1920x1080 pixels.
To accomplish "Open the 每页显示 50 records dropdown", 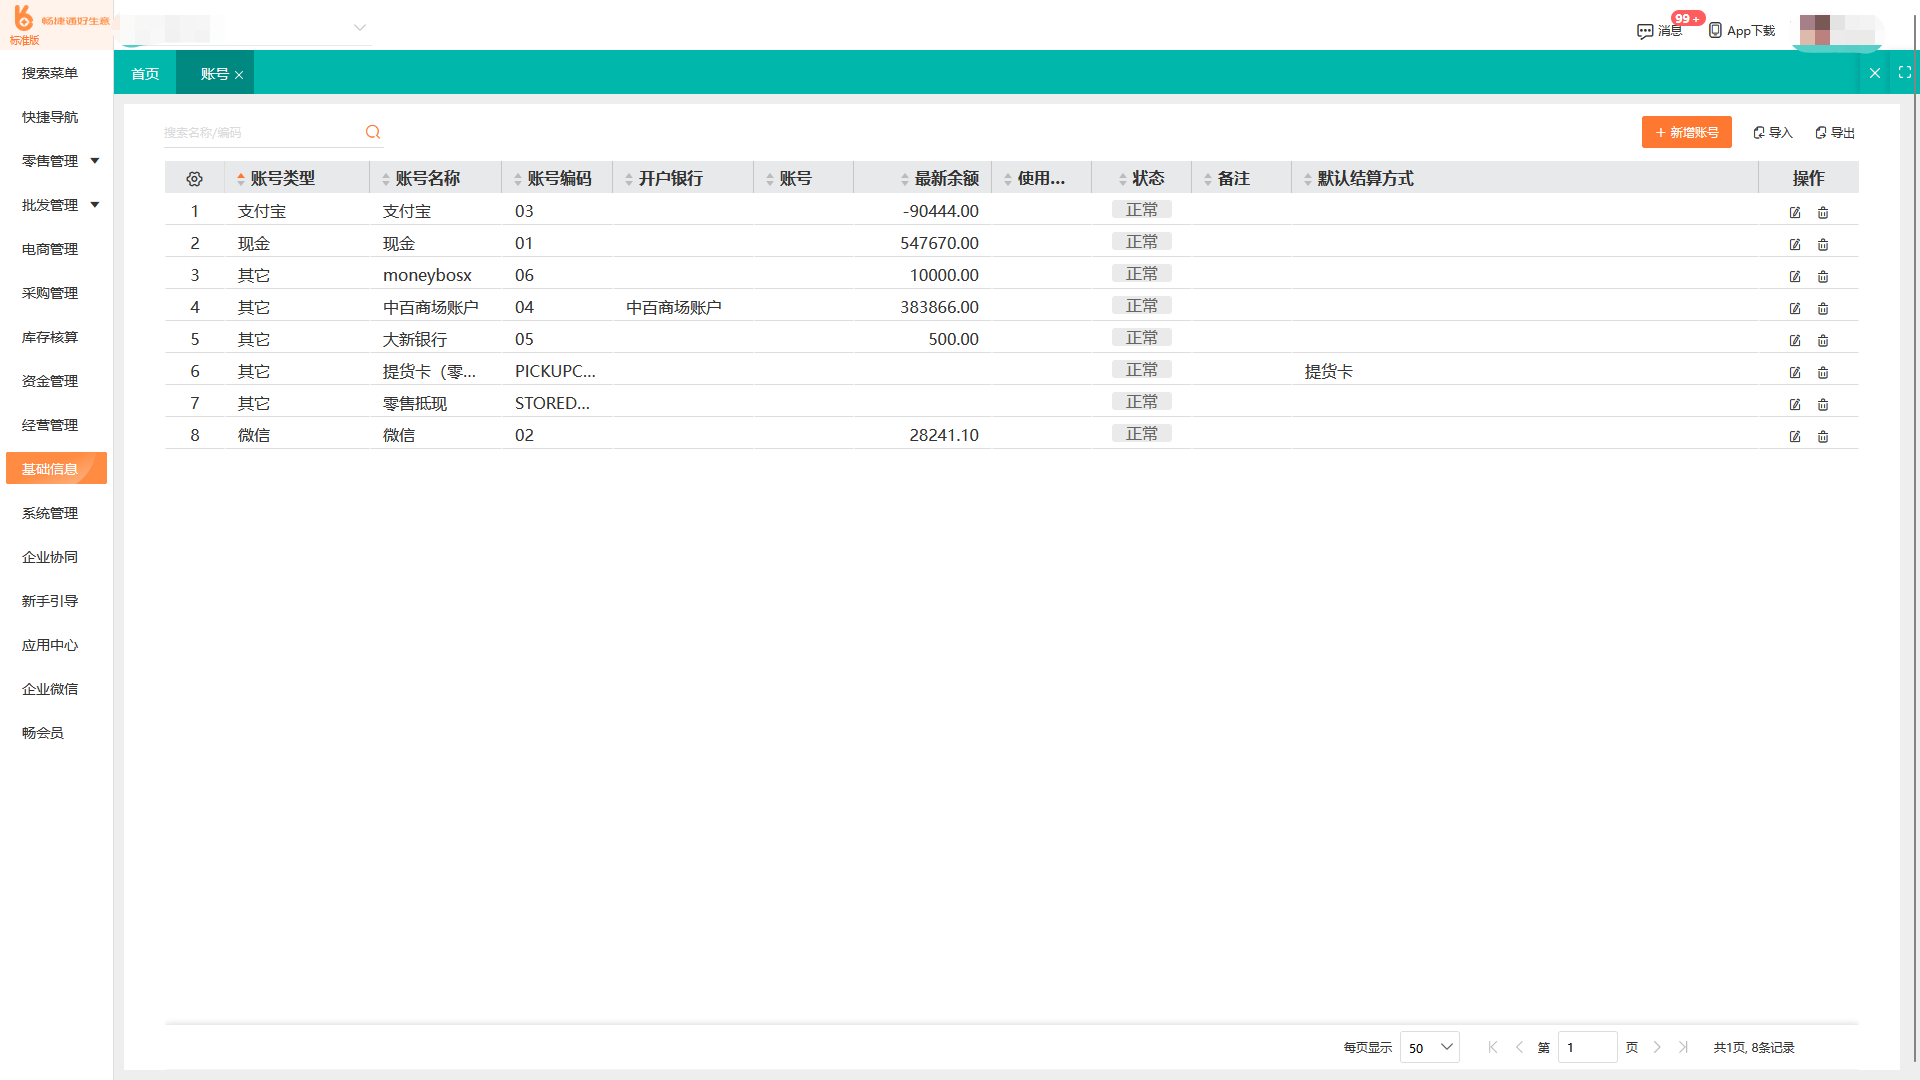I will (1428, 1047).
